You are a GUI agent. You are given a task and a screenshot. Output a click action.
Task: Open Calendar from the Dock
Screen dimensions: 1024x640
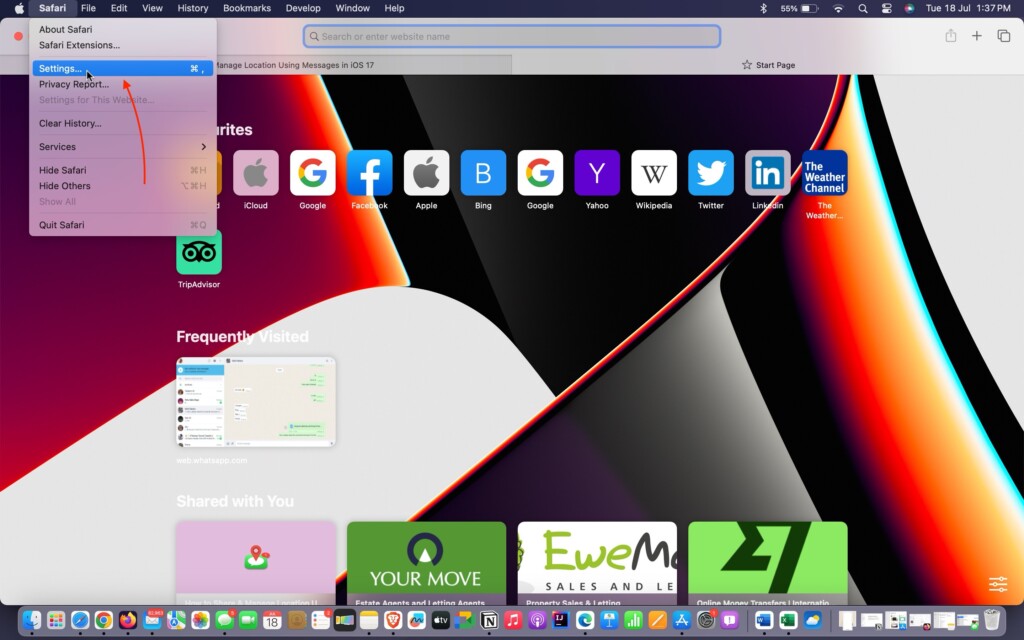[x=272, y=620]
